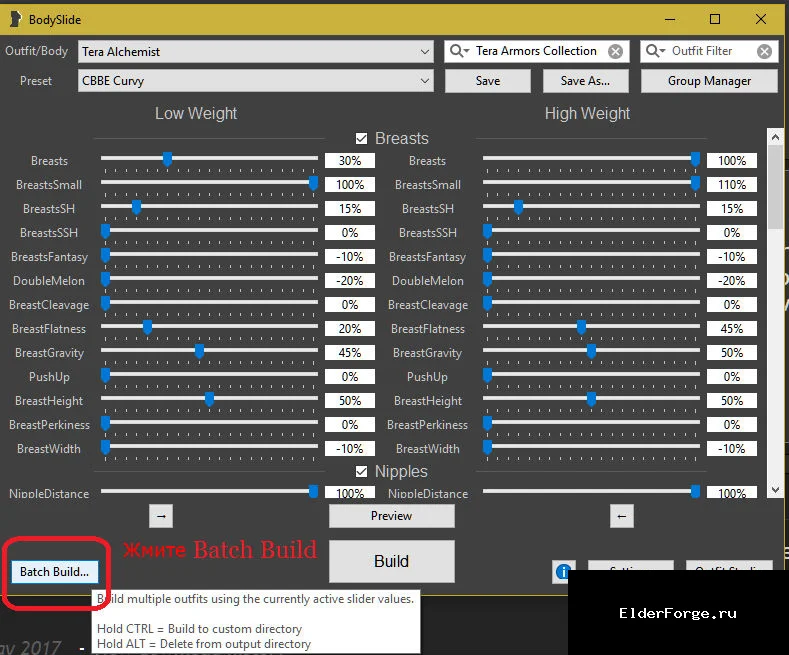Toggle the Nipples category checkbox

(362, 472)
